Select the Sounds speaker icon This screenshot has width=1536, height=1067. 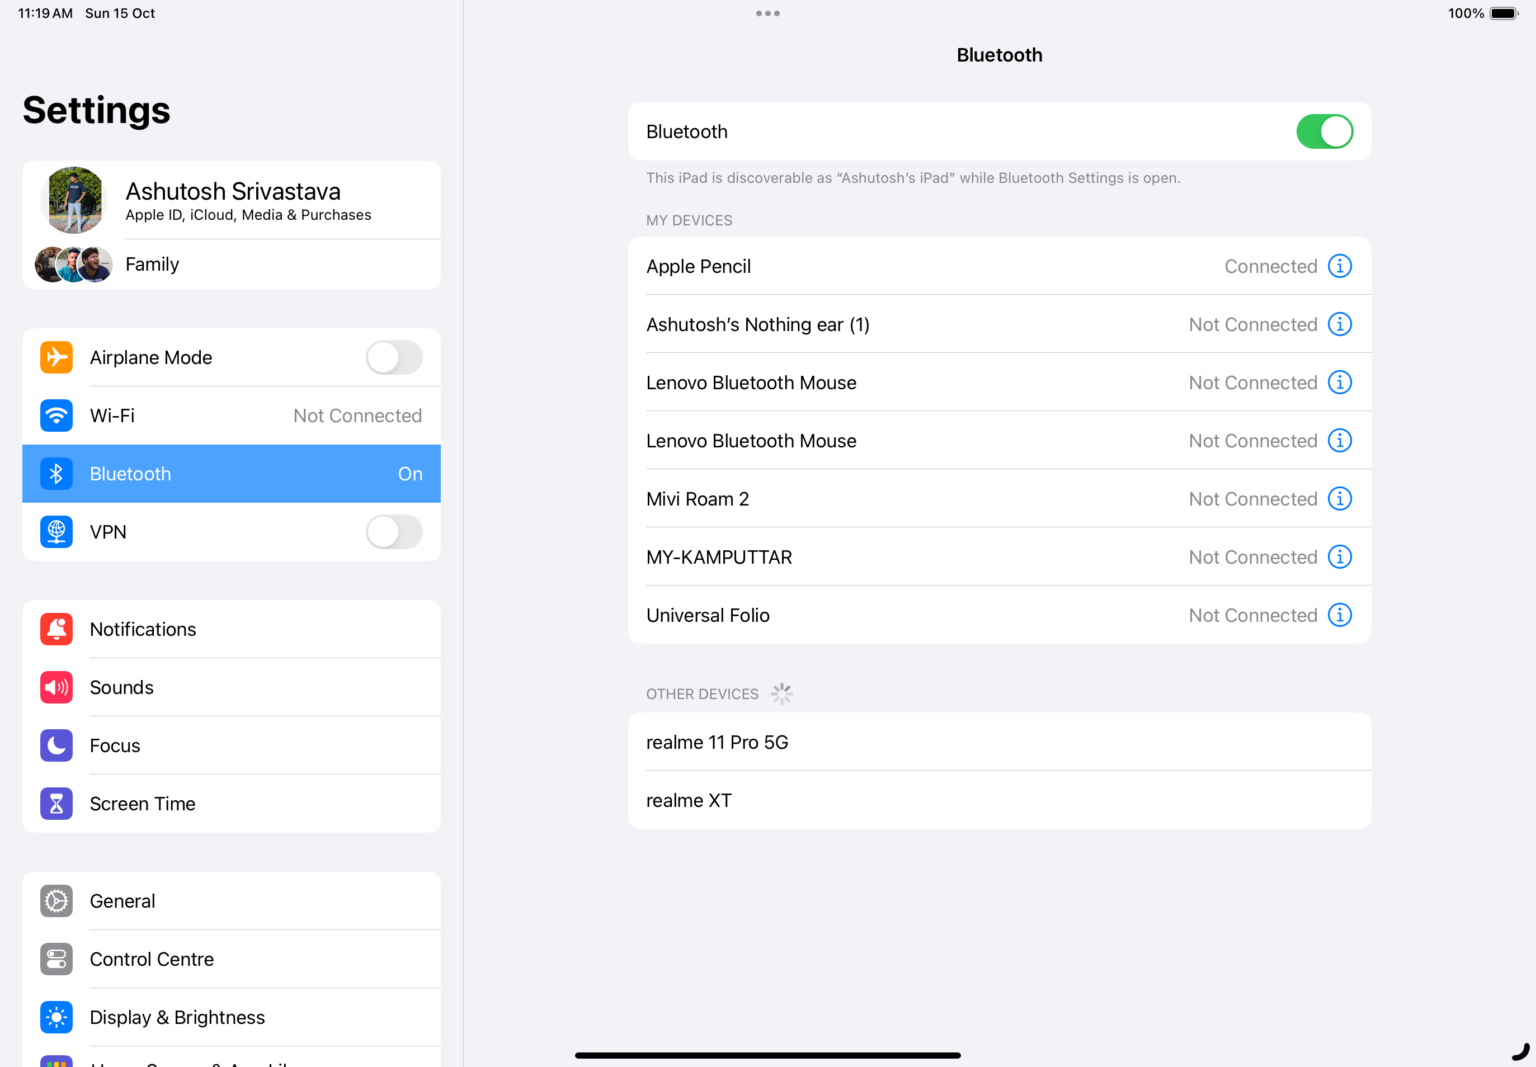(56, 687)
